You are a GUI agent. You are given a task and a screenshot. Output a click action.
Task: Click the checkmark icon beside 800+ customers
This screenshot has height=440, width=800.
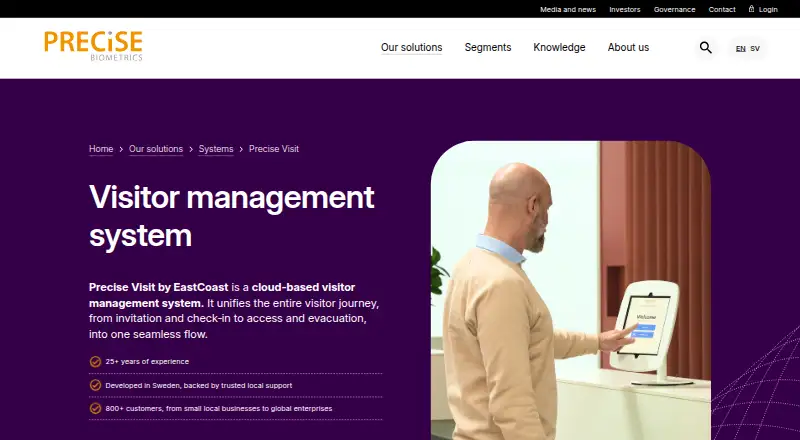coord(95,408)
